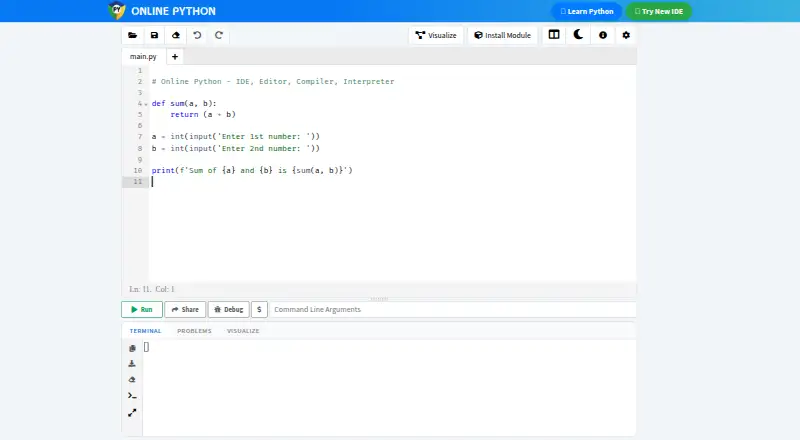Click inside the terminal output area
This screenshot has height=440, width=800.
point(389,388)
